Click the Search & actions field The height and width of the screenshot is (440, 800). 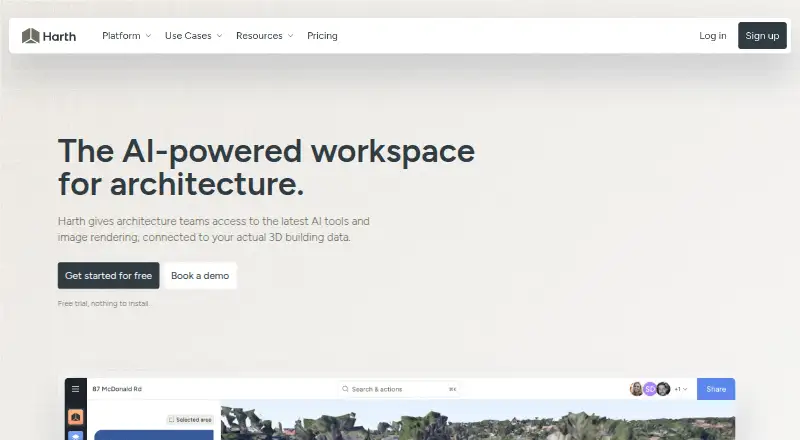point(399,389)
